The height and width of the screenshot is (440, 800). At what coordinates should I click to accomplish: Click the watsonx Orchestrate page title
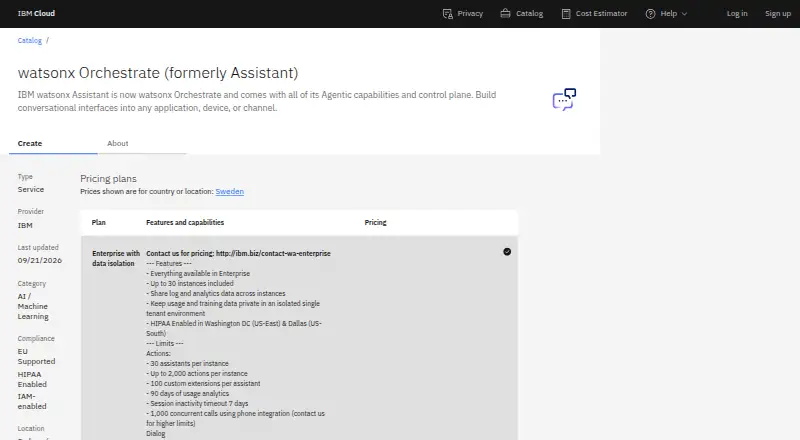pos(158,73)
